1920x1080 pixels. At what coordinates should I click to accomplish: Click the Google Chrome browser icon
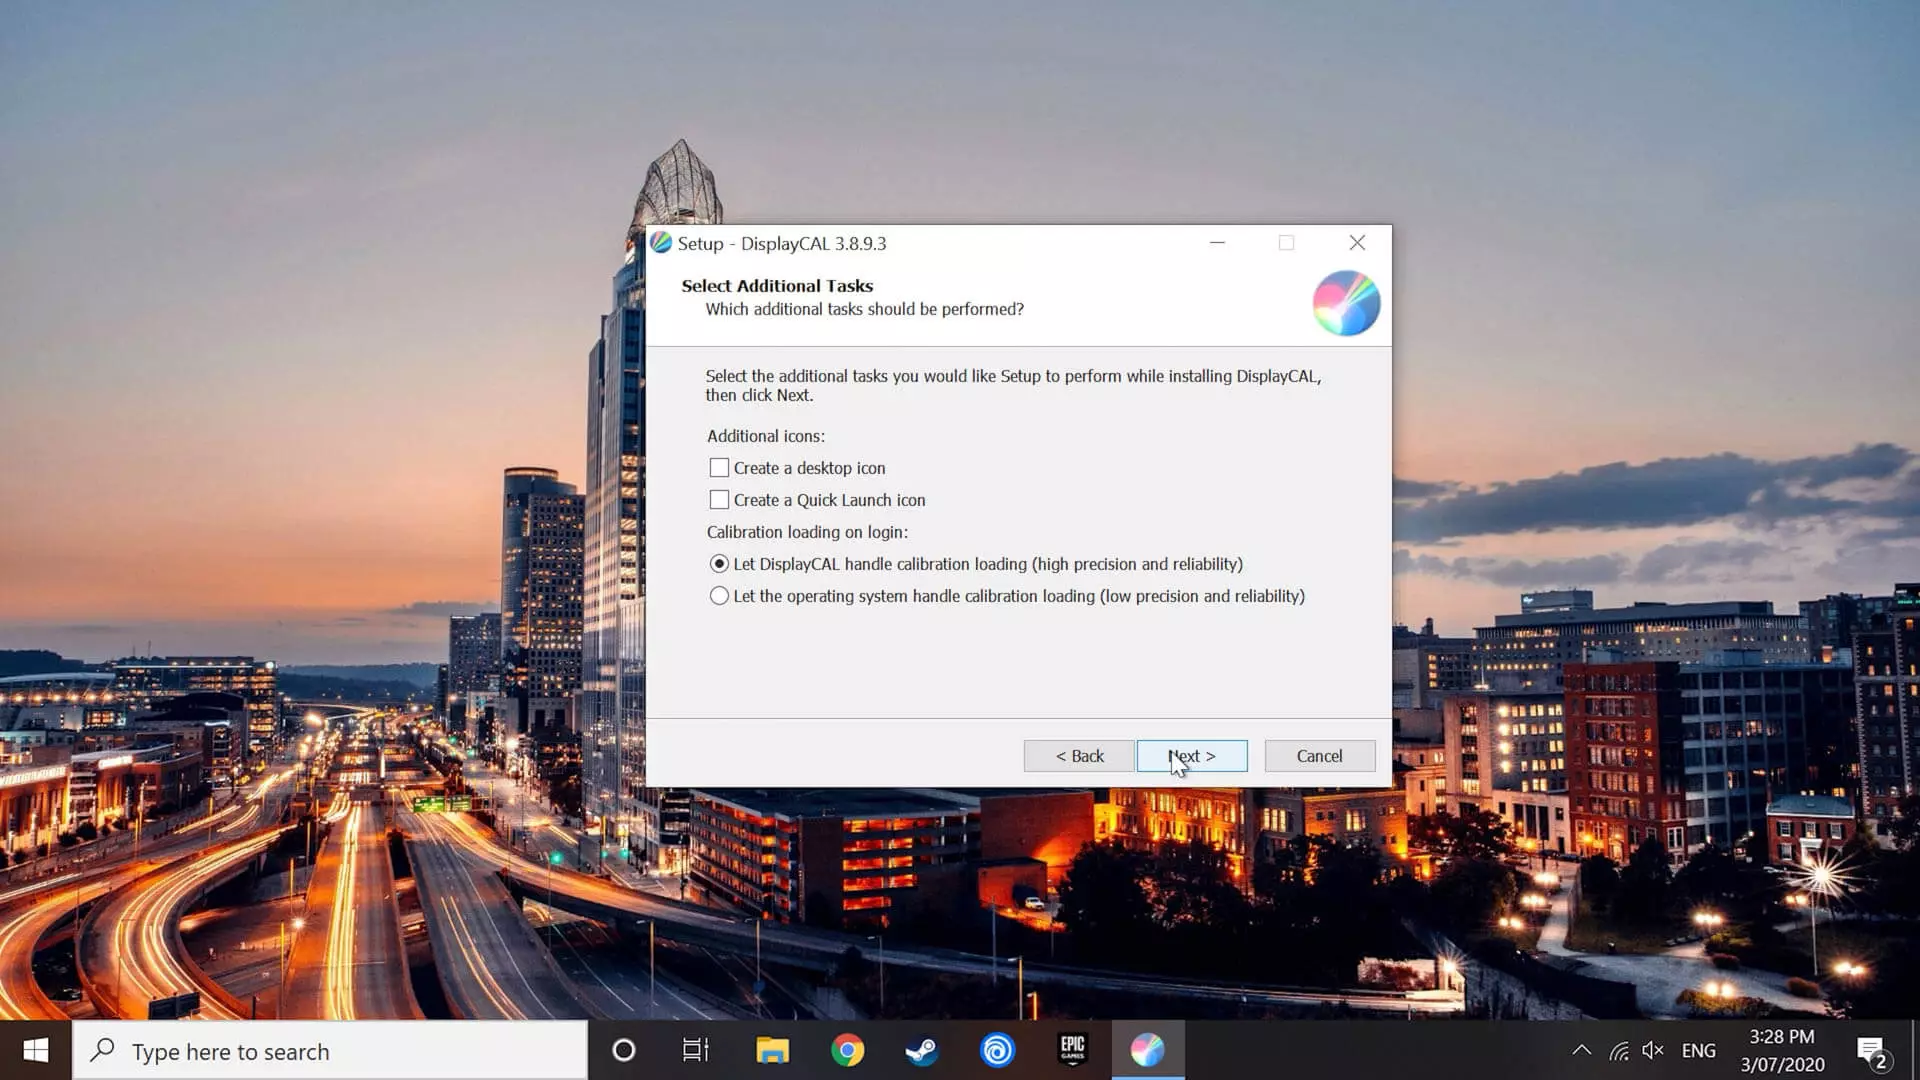845,1050
